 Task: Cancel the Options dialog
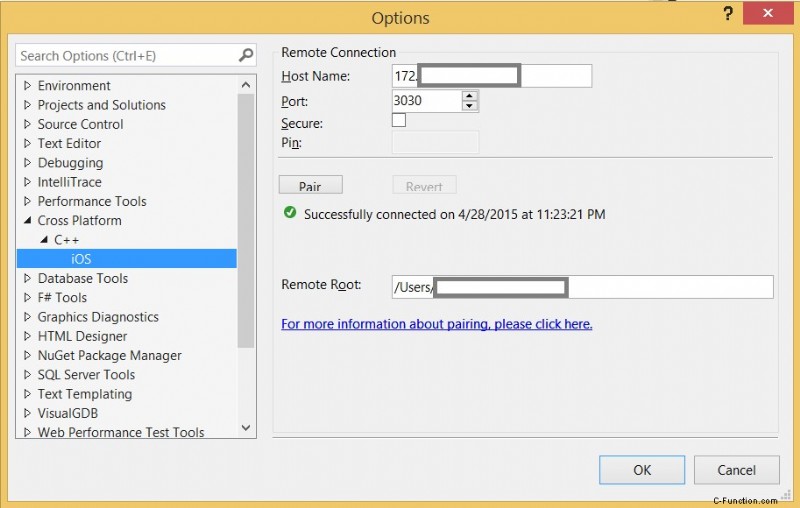[736, 470]
